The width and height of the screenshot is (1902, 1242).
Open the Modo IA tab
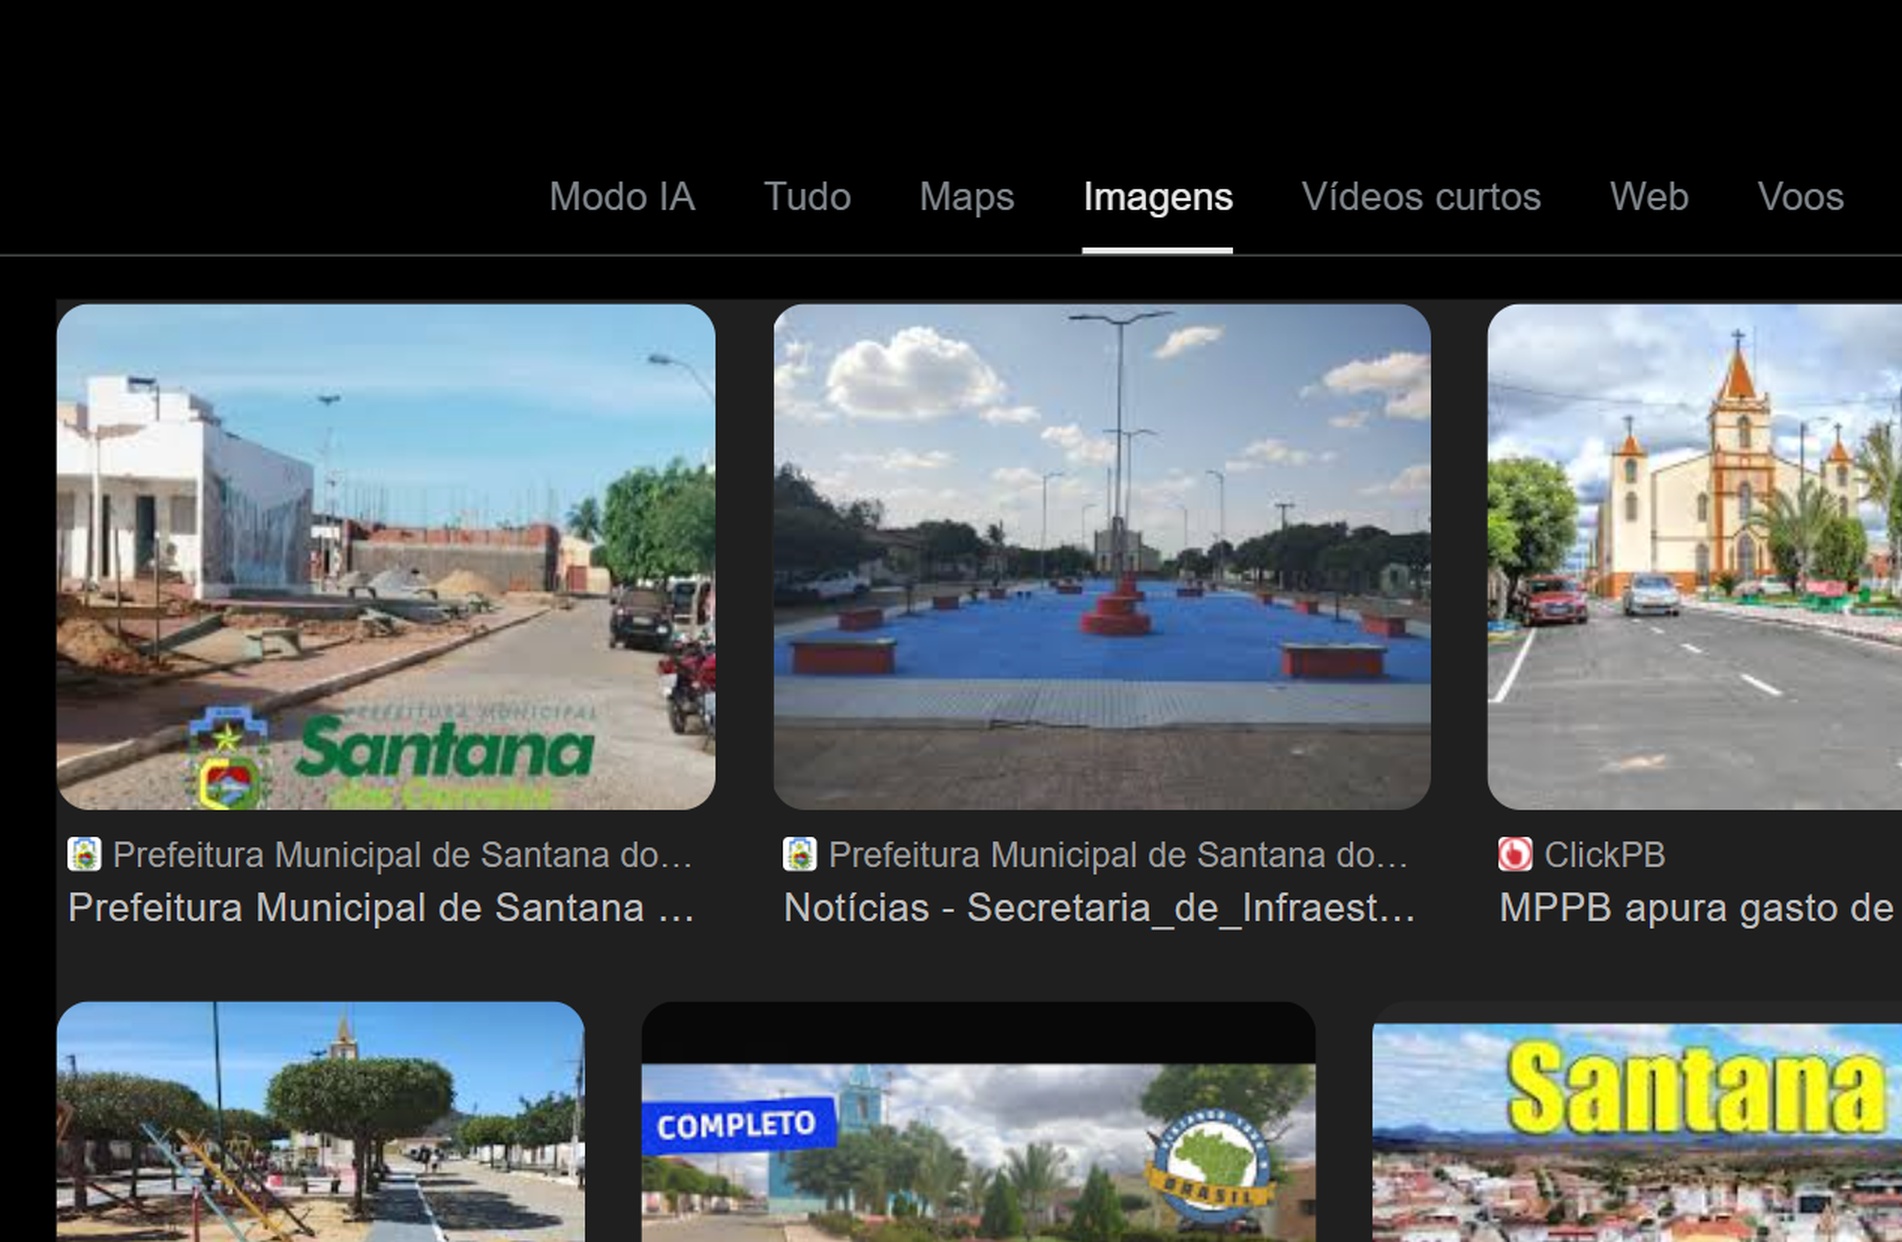coord(621,197)
